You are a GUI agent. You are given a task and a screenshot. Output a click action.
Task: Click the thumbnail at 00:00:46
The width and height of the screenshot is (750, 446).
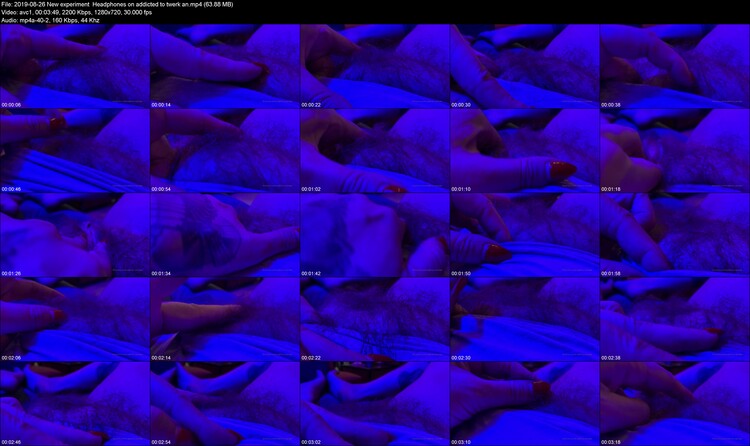click(75, 150)
